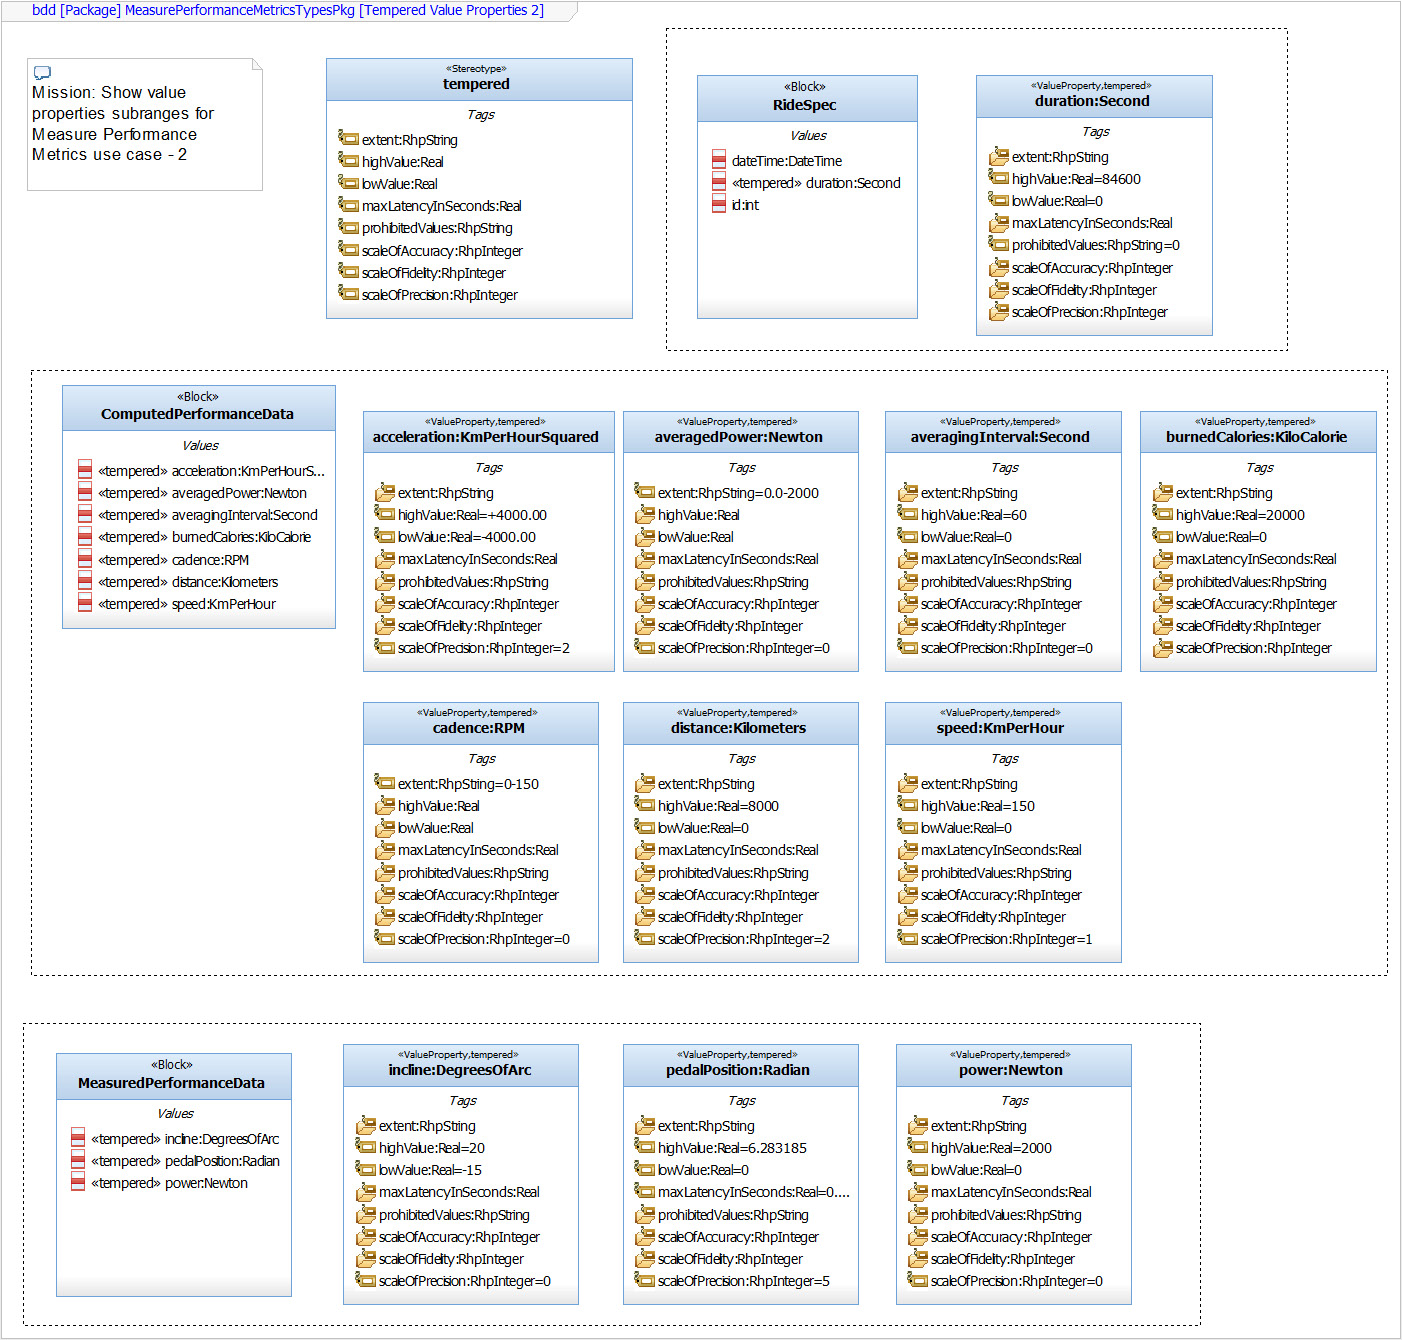Screen dimensions: 1402x1340
Task: Select the MeasuredPerformanceData block title
Action: (x=172, y=1082)
